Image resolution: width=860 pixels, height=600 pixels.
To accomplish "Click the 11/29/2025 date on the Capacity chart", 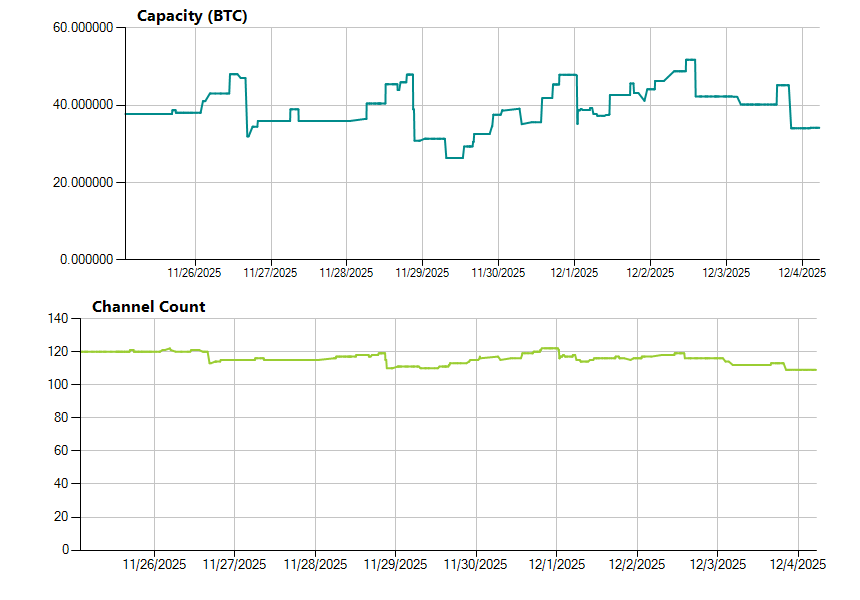I will 421,272.
